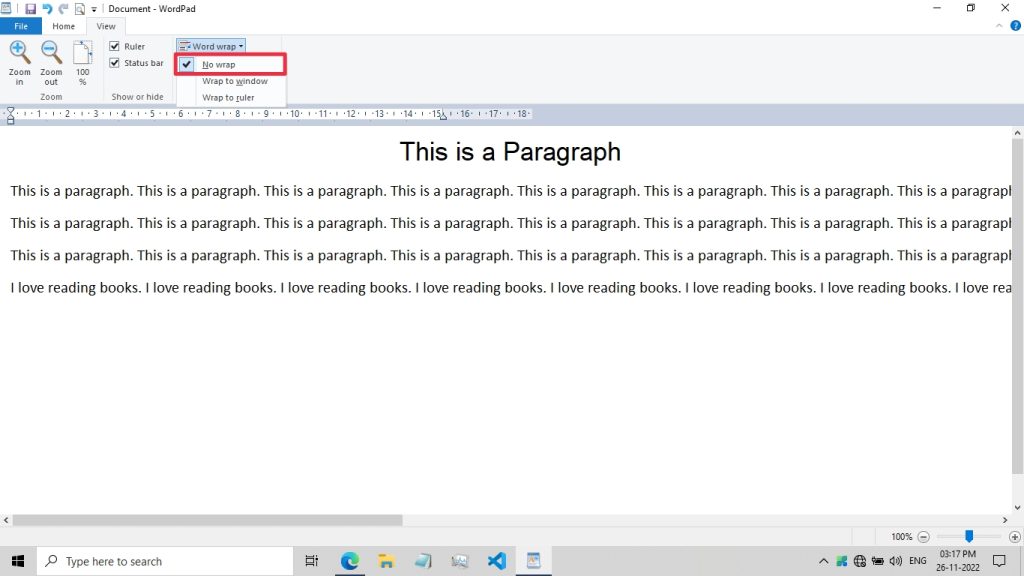Collapse the Word wrap dropdown
This screenshot has width=1024, height=576.
click(211, 46)
